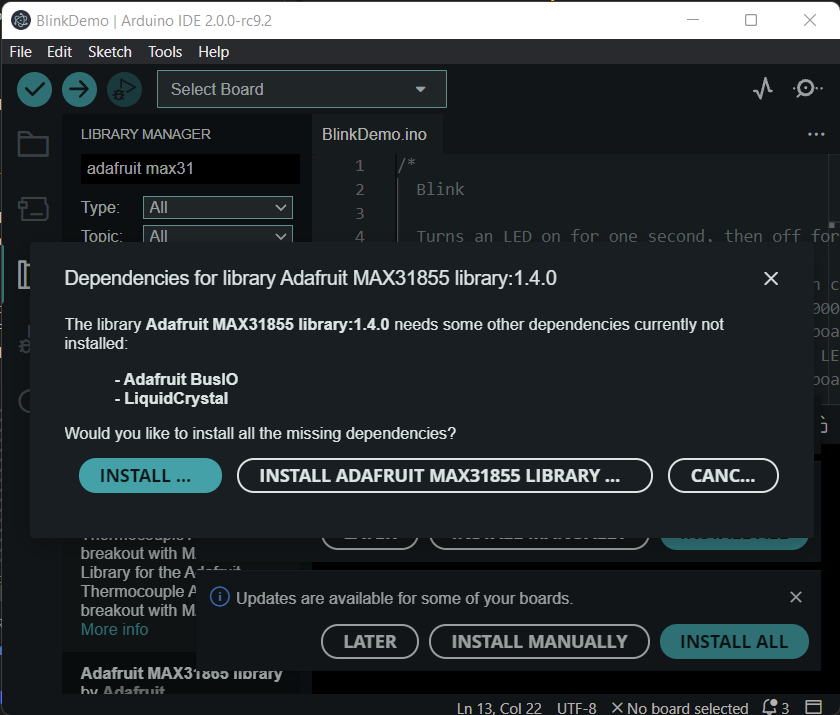
Task: Close the dependencies dialog with X
Action: coord(771,278)
